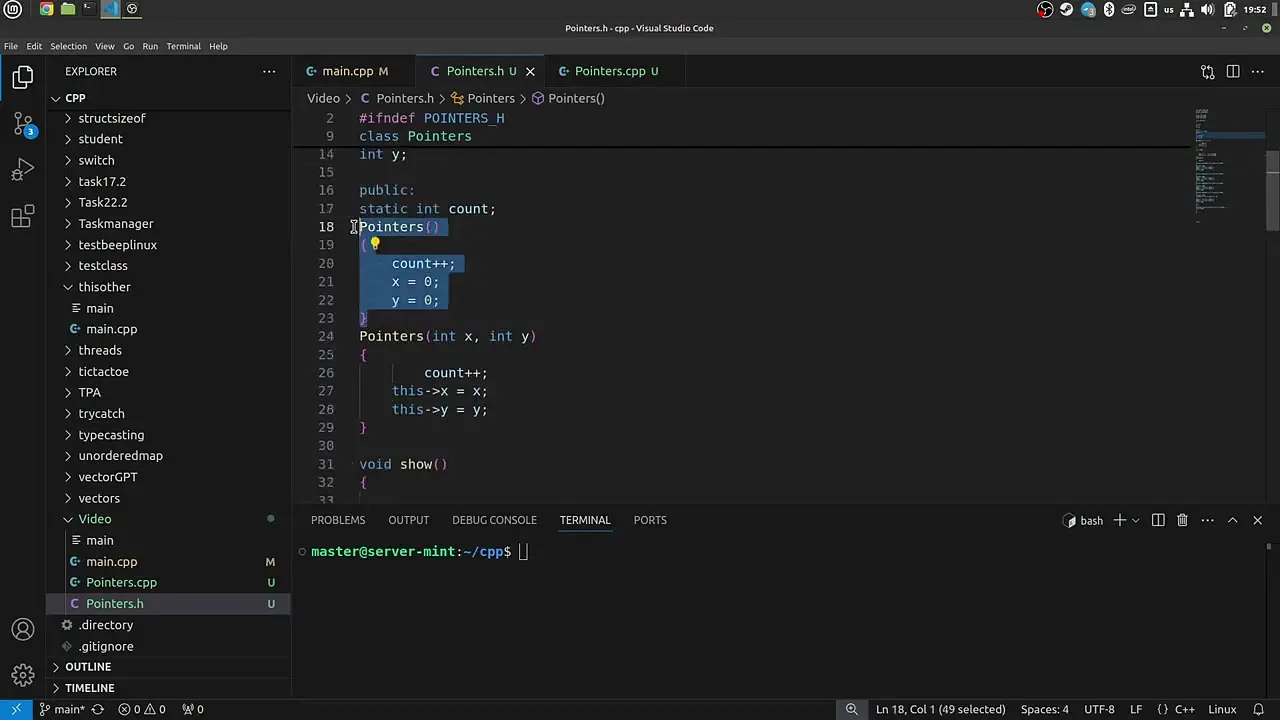This screenshot has height=720, width=1280.
Task: Click the C++ language mode button
Action: click(x=1184, y=709)
